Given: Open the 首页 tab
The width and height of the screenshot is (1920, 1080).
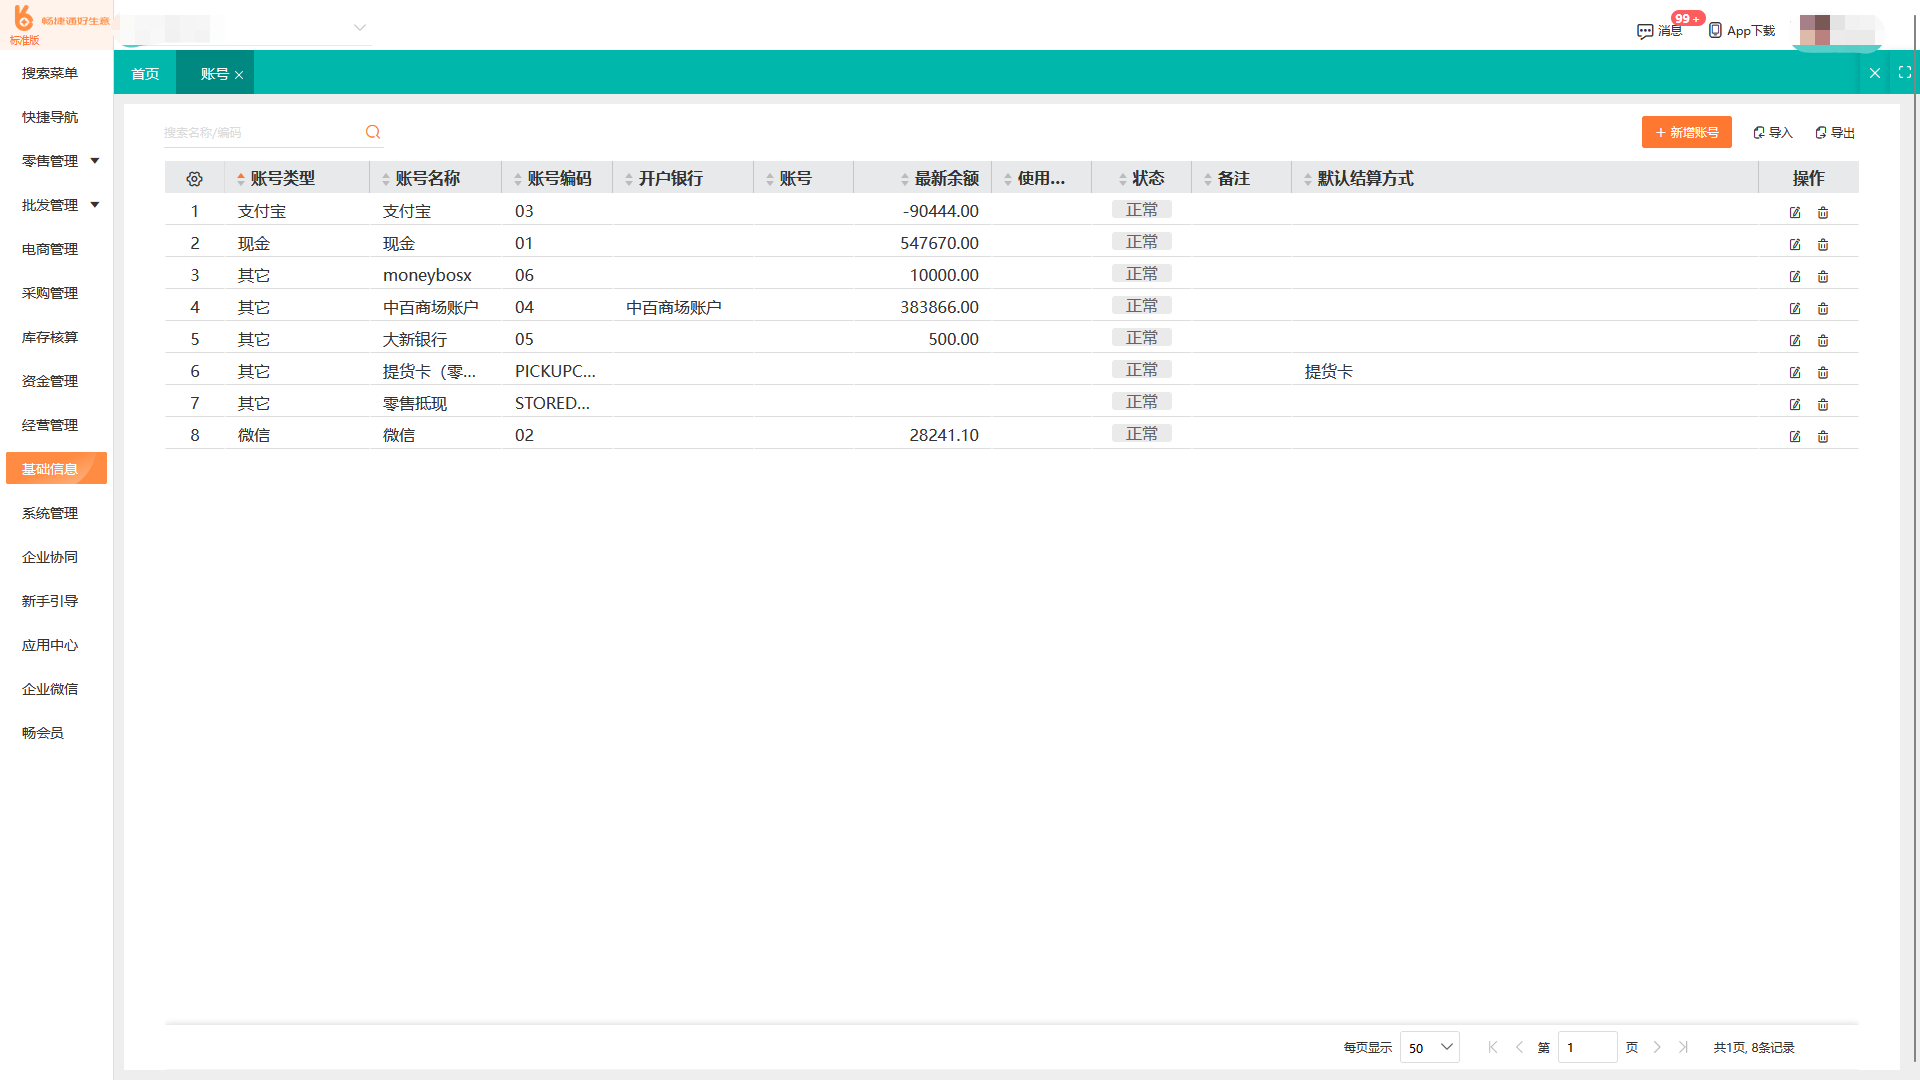Looking at the screenshot, I should [145, 73].
